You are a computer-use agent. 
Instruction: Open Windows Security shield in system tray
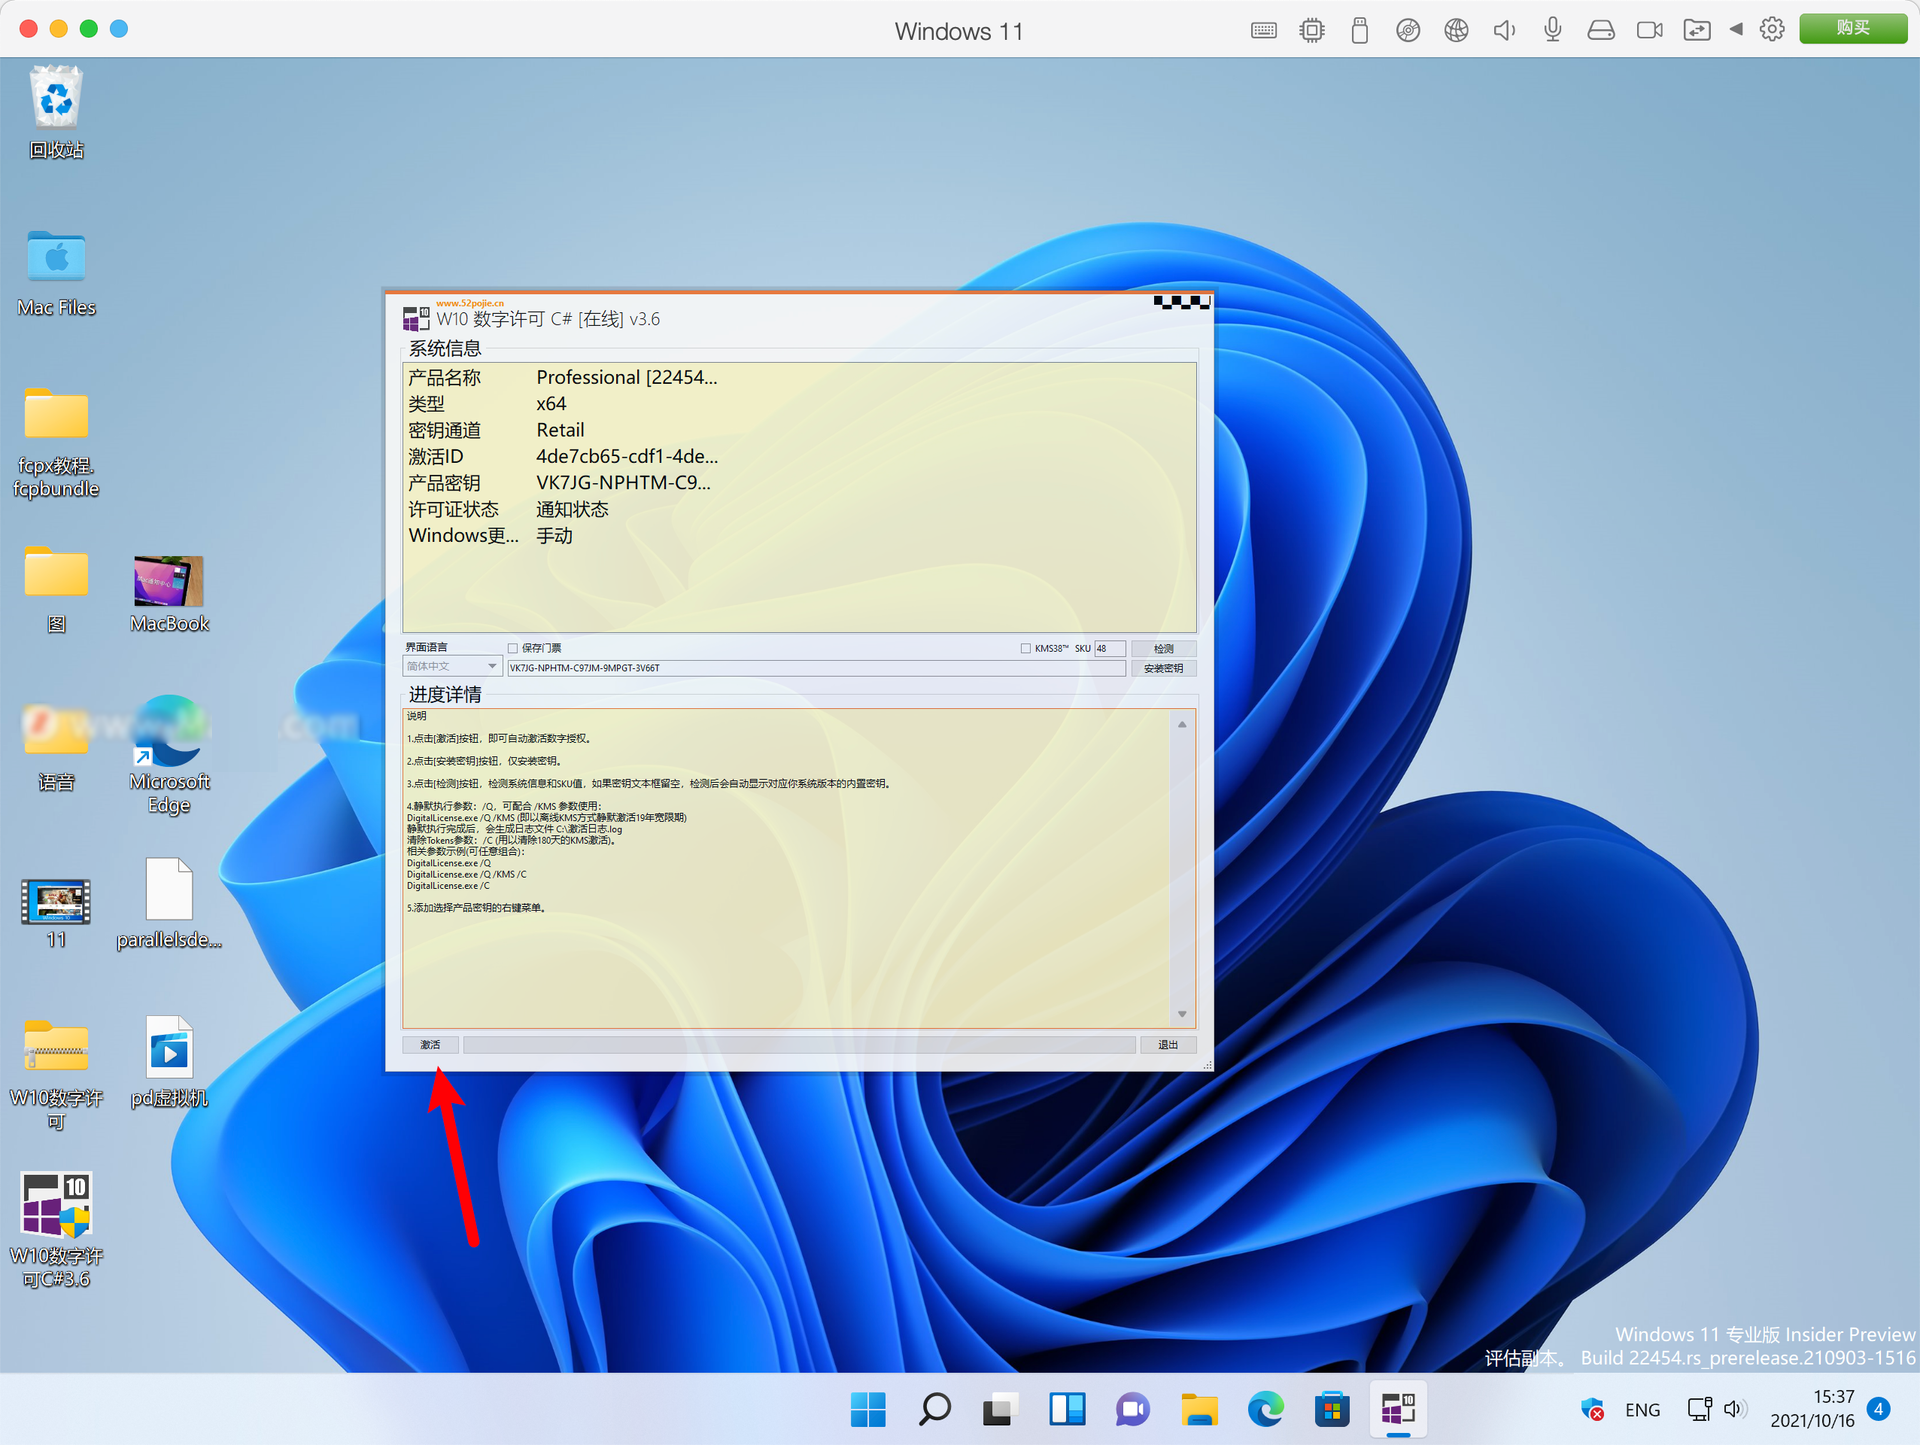pyautogui.click(x=1591, y=1409)
